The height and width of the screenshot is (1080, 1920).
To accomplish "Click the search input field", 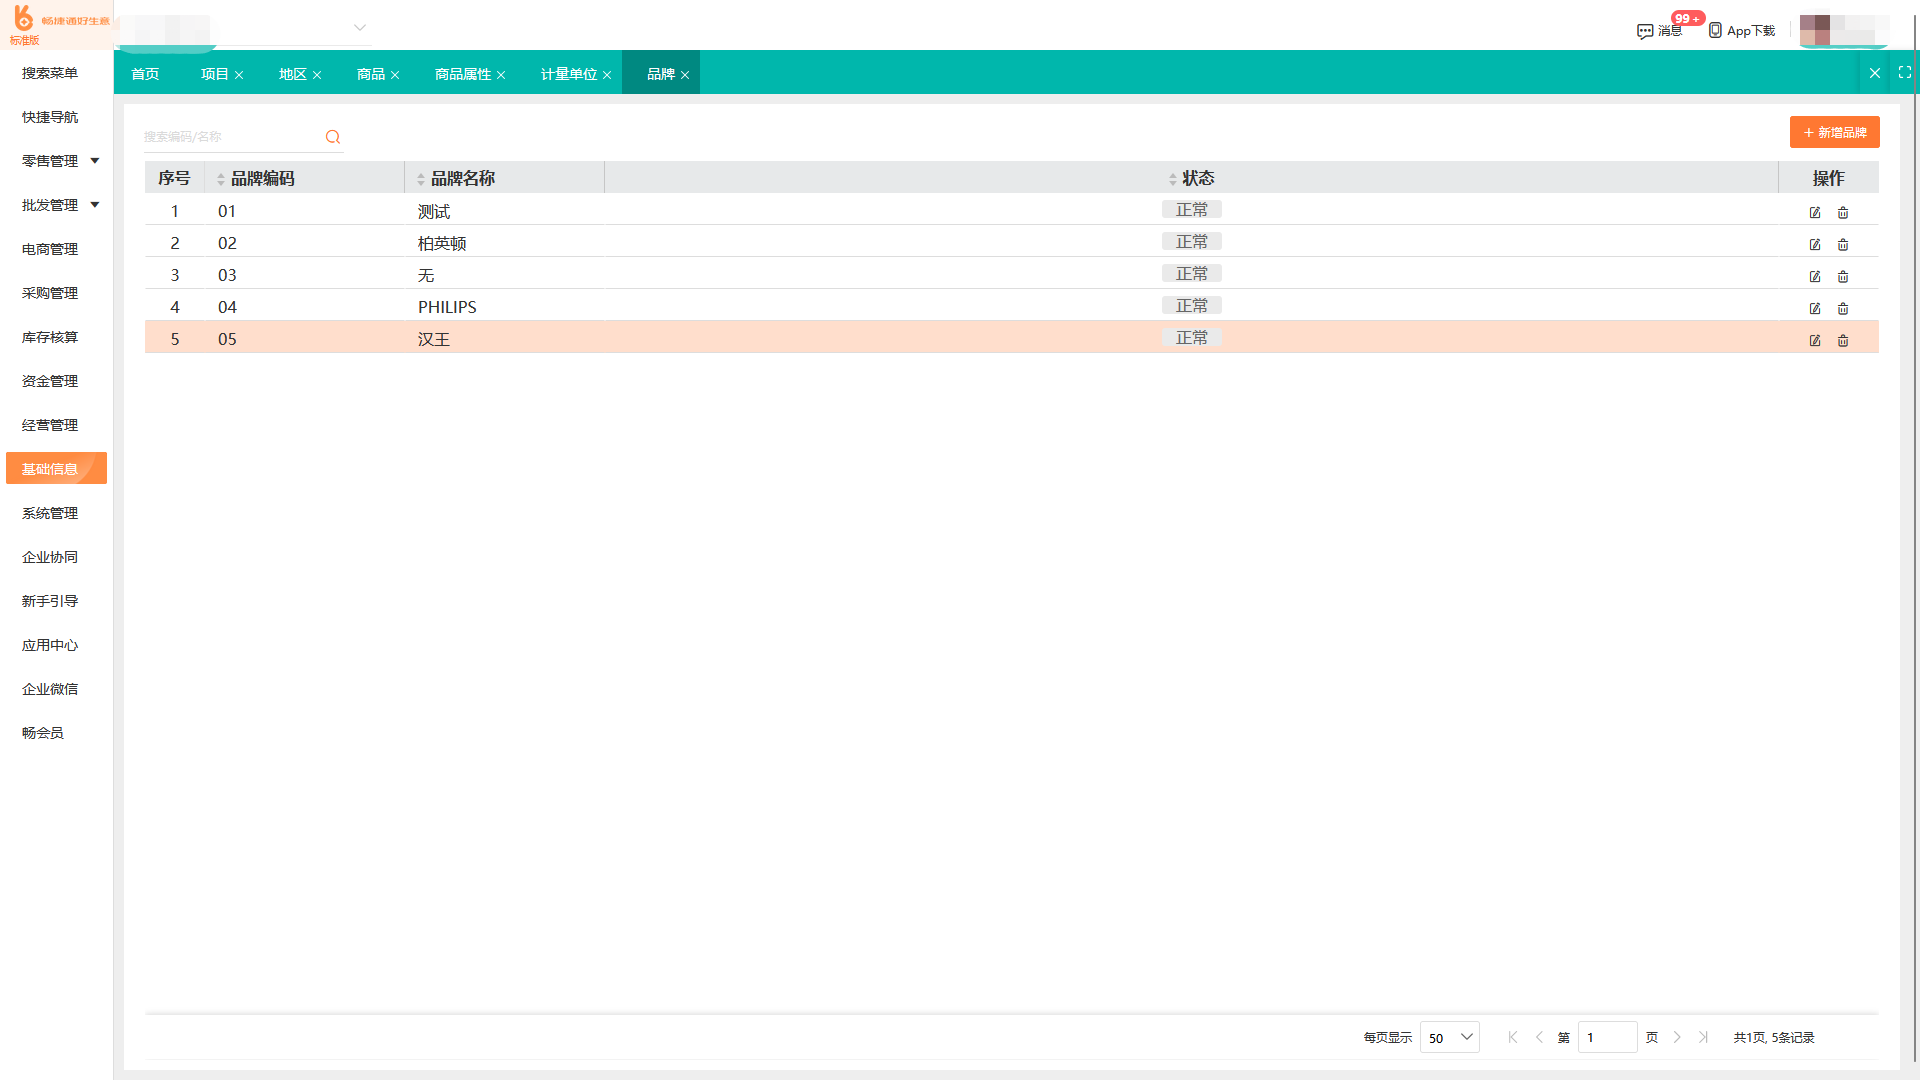I will [x=231, y=136].
